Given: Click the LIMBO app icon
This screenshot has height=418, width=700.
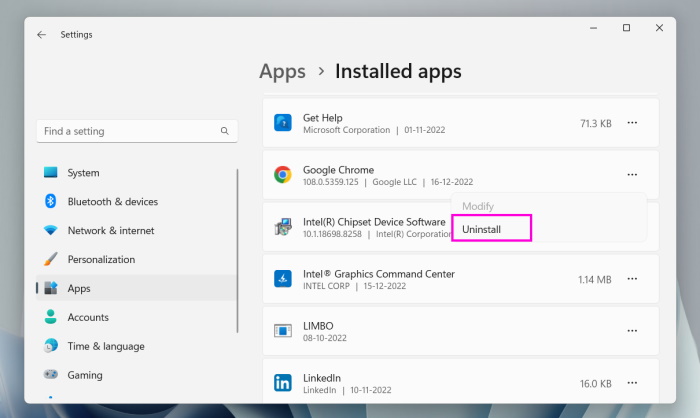Looking at the screenshot, I should point(283,330).
